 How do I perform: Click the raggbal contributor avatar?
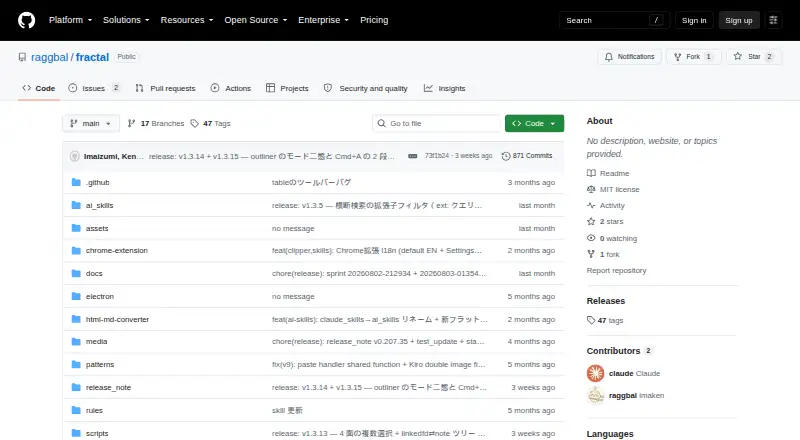coord(595,396)
